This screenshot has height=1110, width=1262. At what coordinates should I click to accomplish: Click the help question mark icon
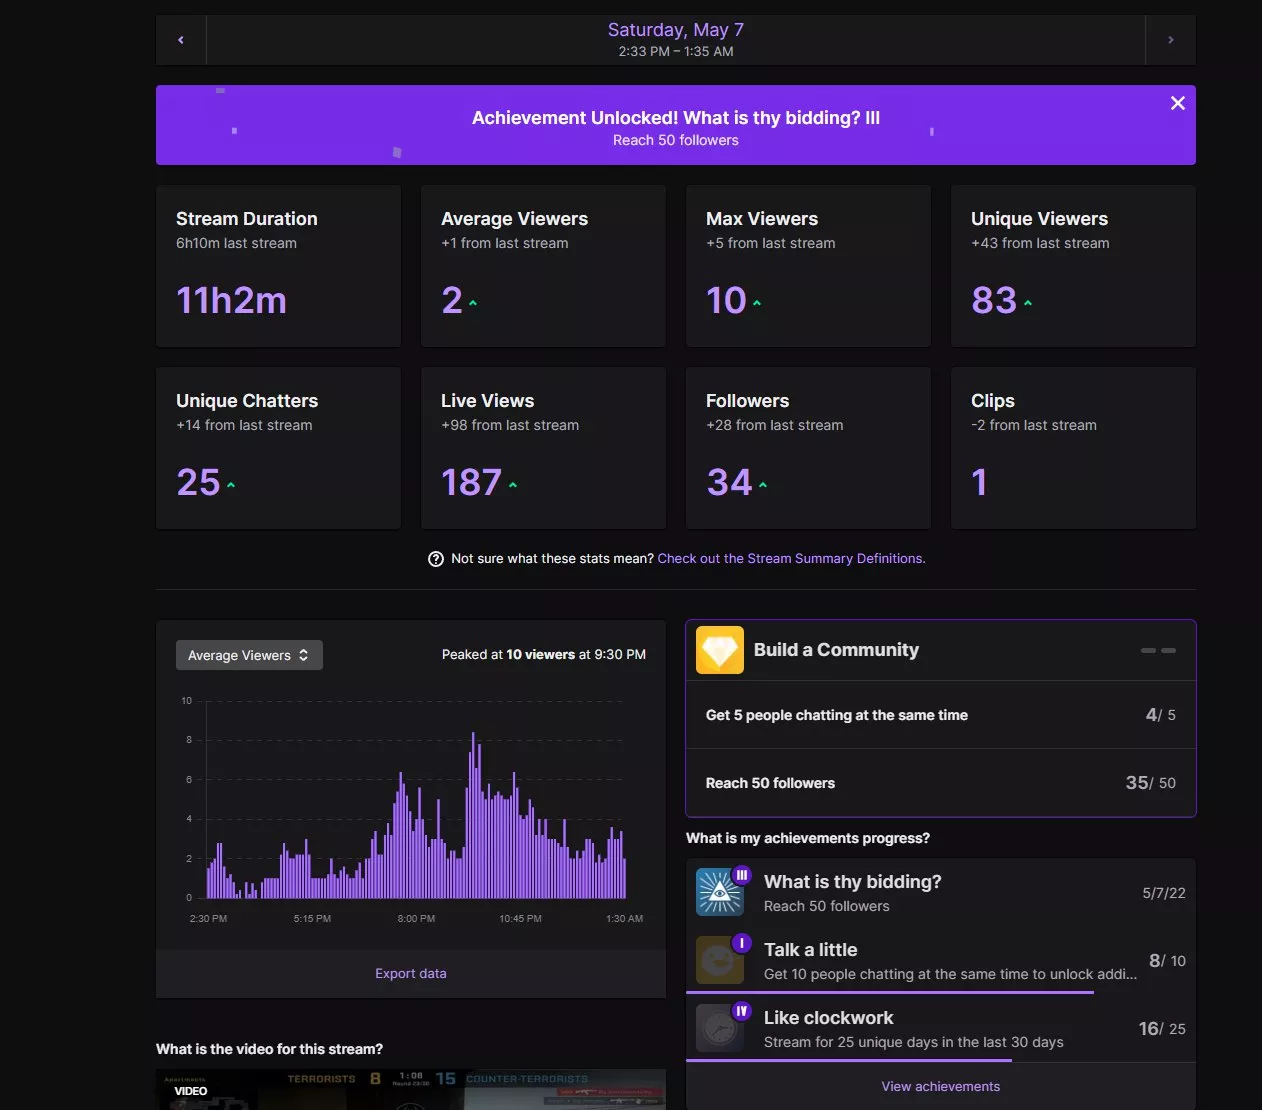pos(436,559)
